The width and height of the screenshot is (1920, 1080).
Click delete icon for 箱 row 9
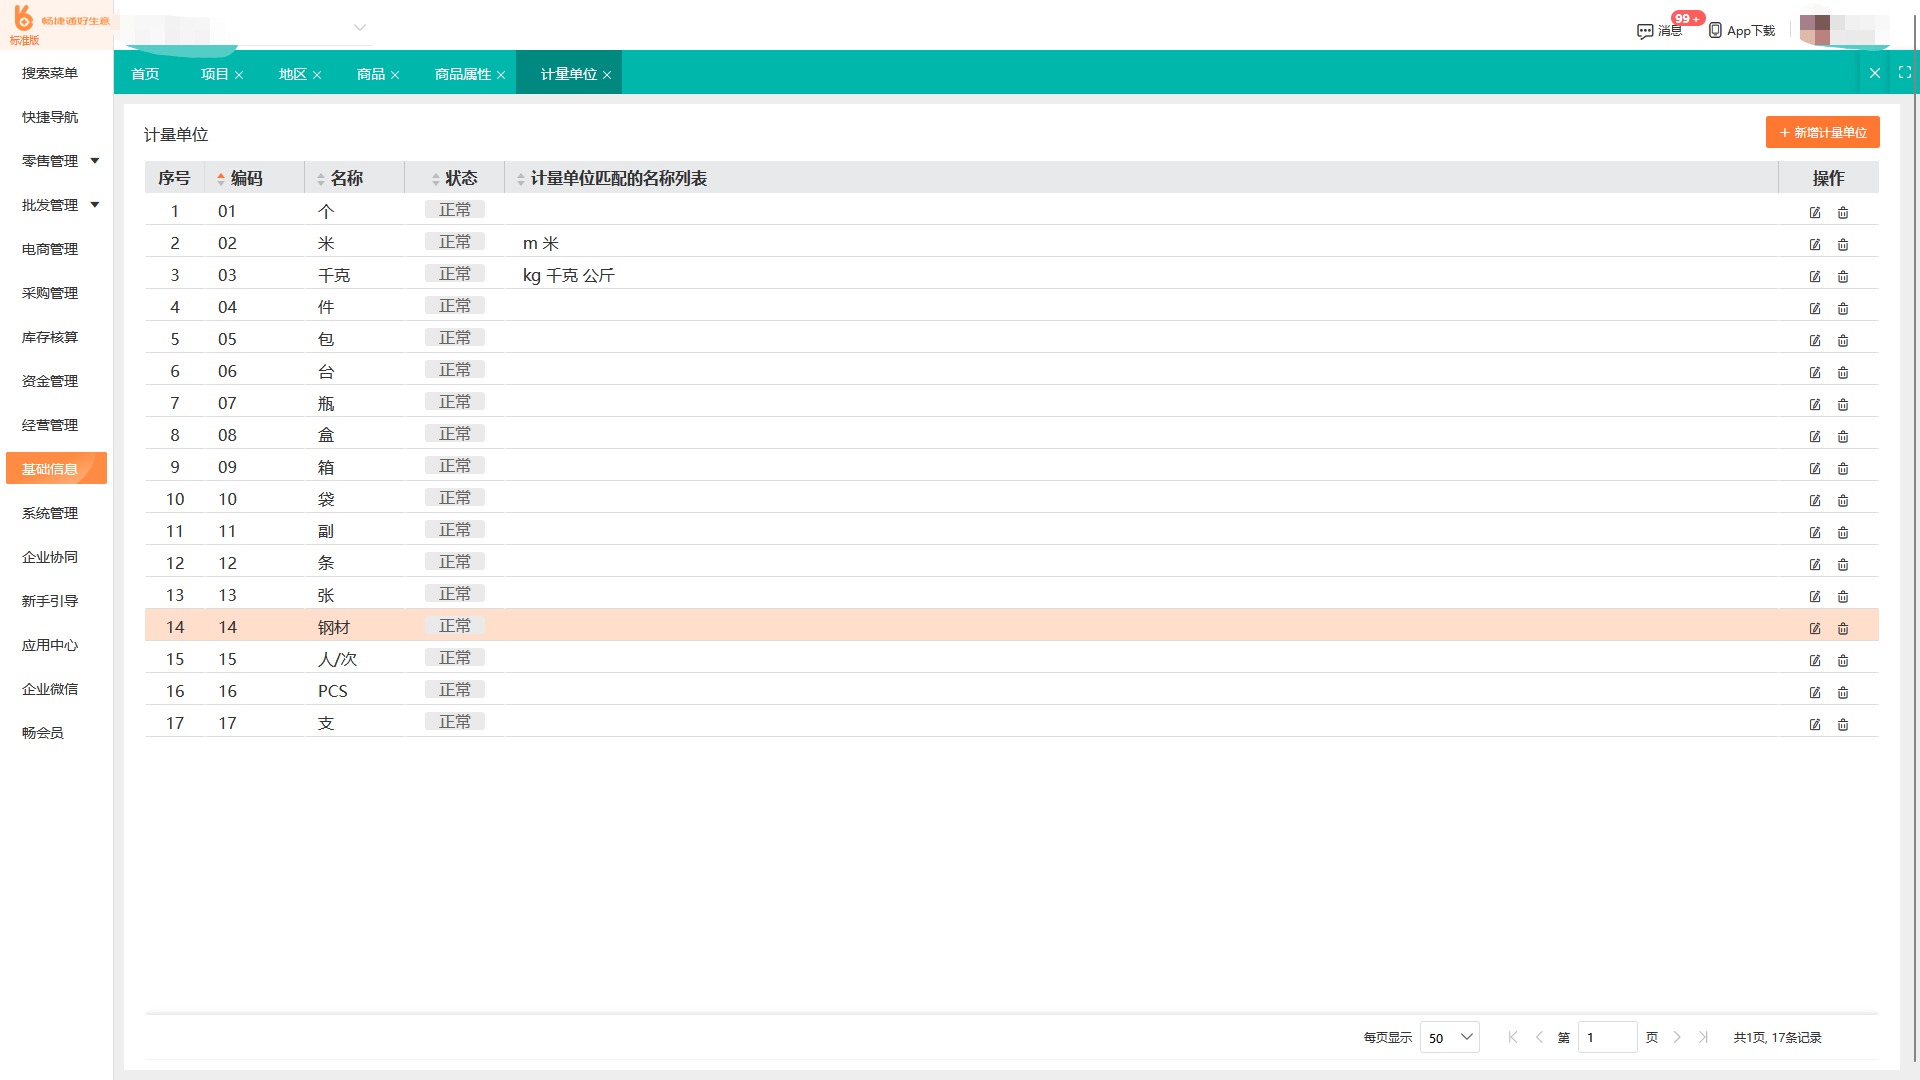pos(1844,467)
